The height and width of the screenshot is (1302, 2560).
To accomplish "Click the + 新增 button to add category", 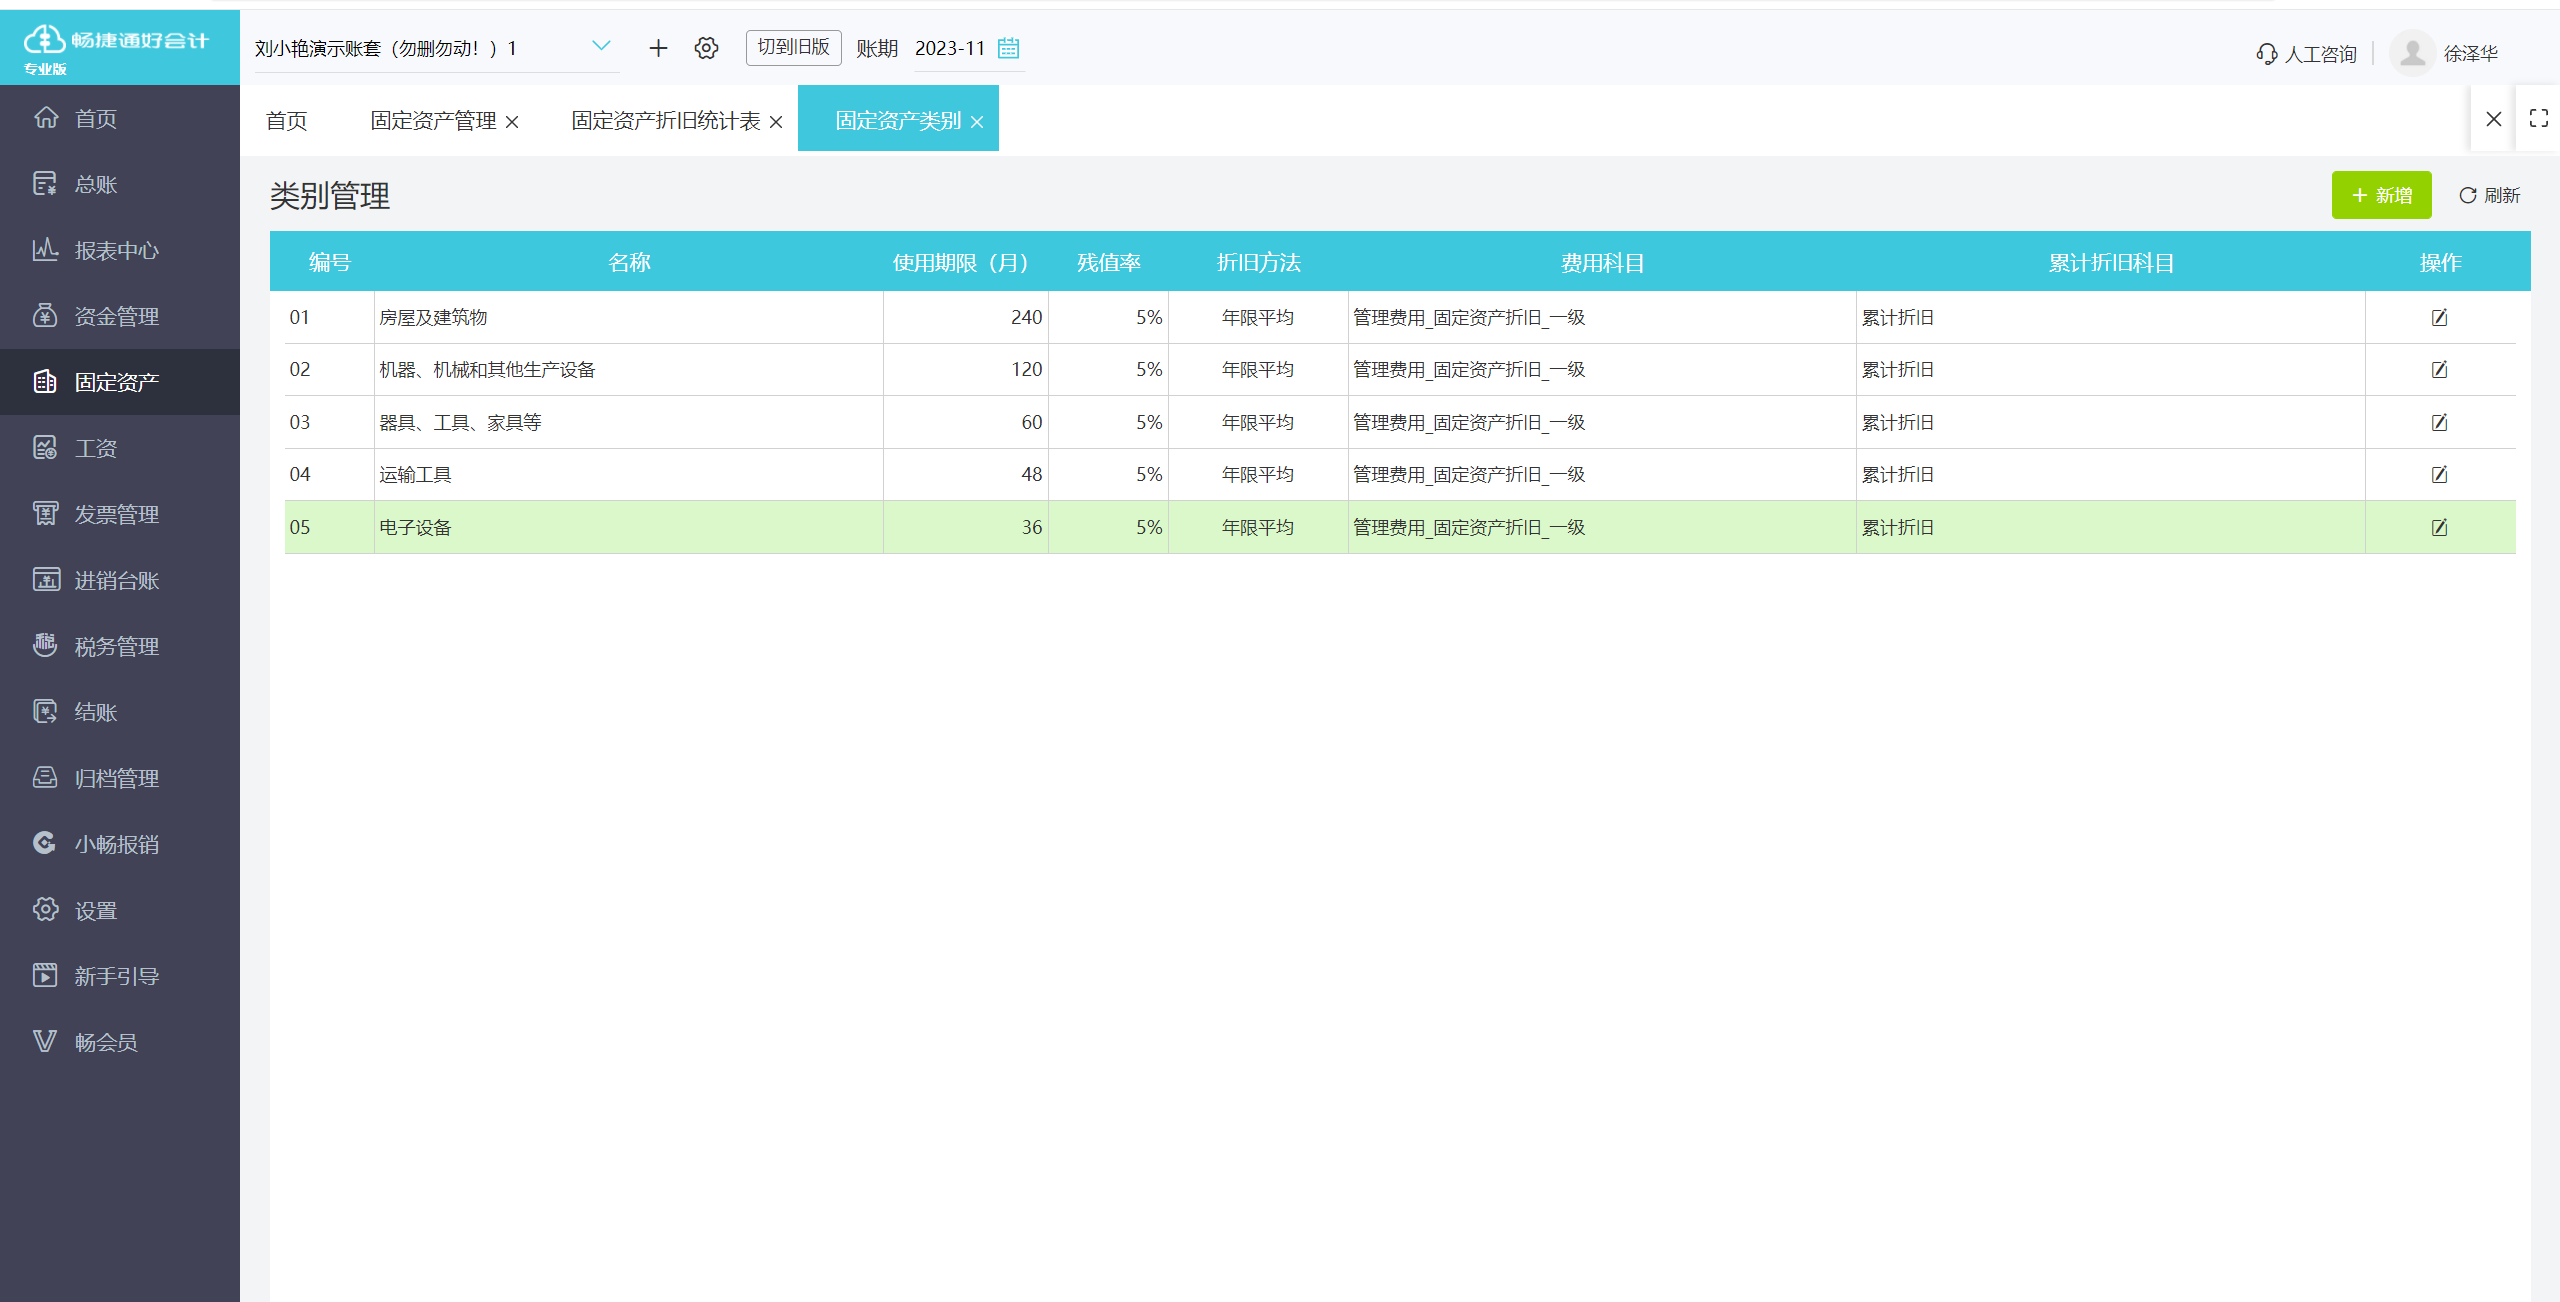I will [x=2377, y=196].
